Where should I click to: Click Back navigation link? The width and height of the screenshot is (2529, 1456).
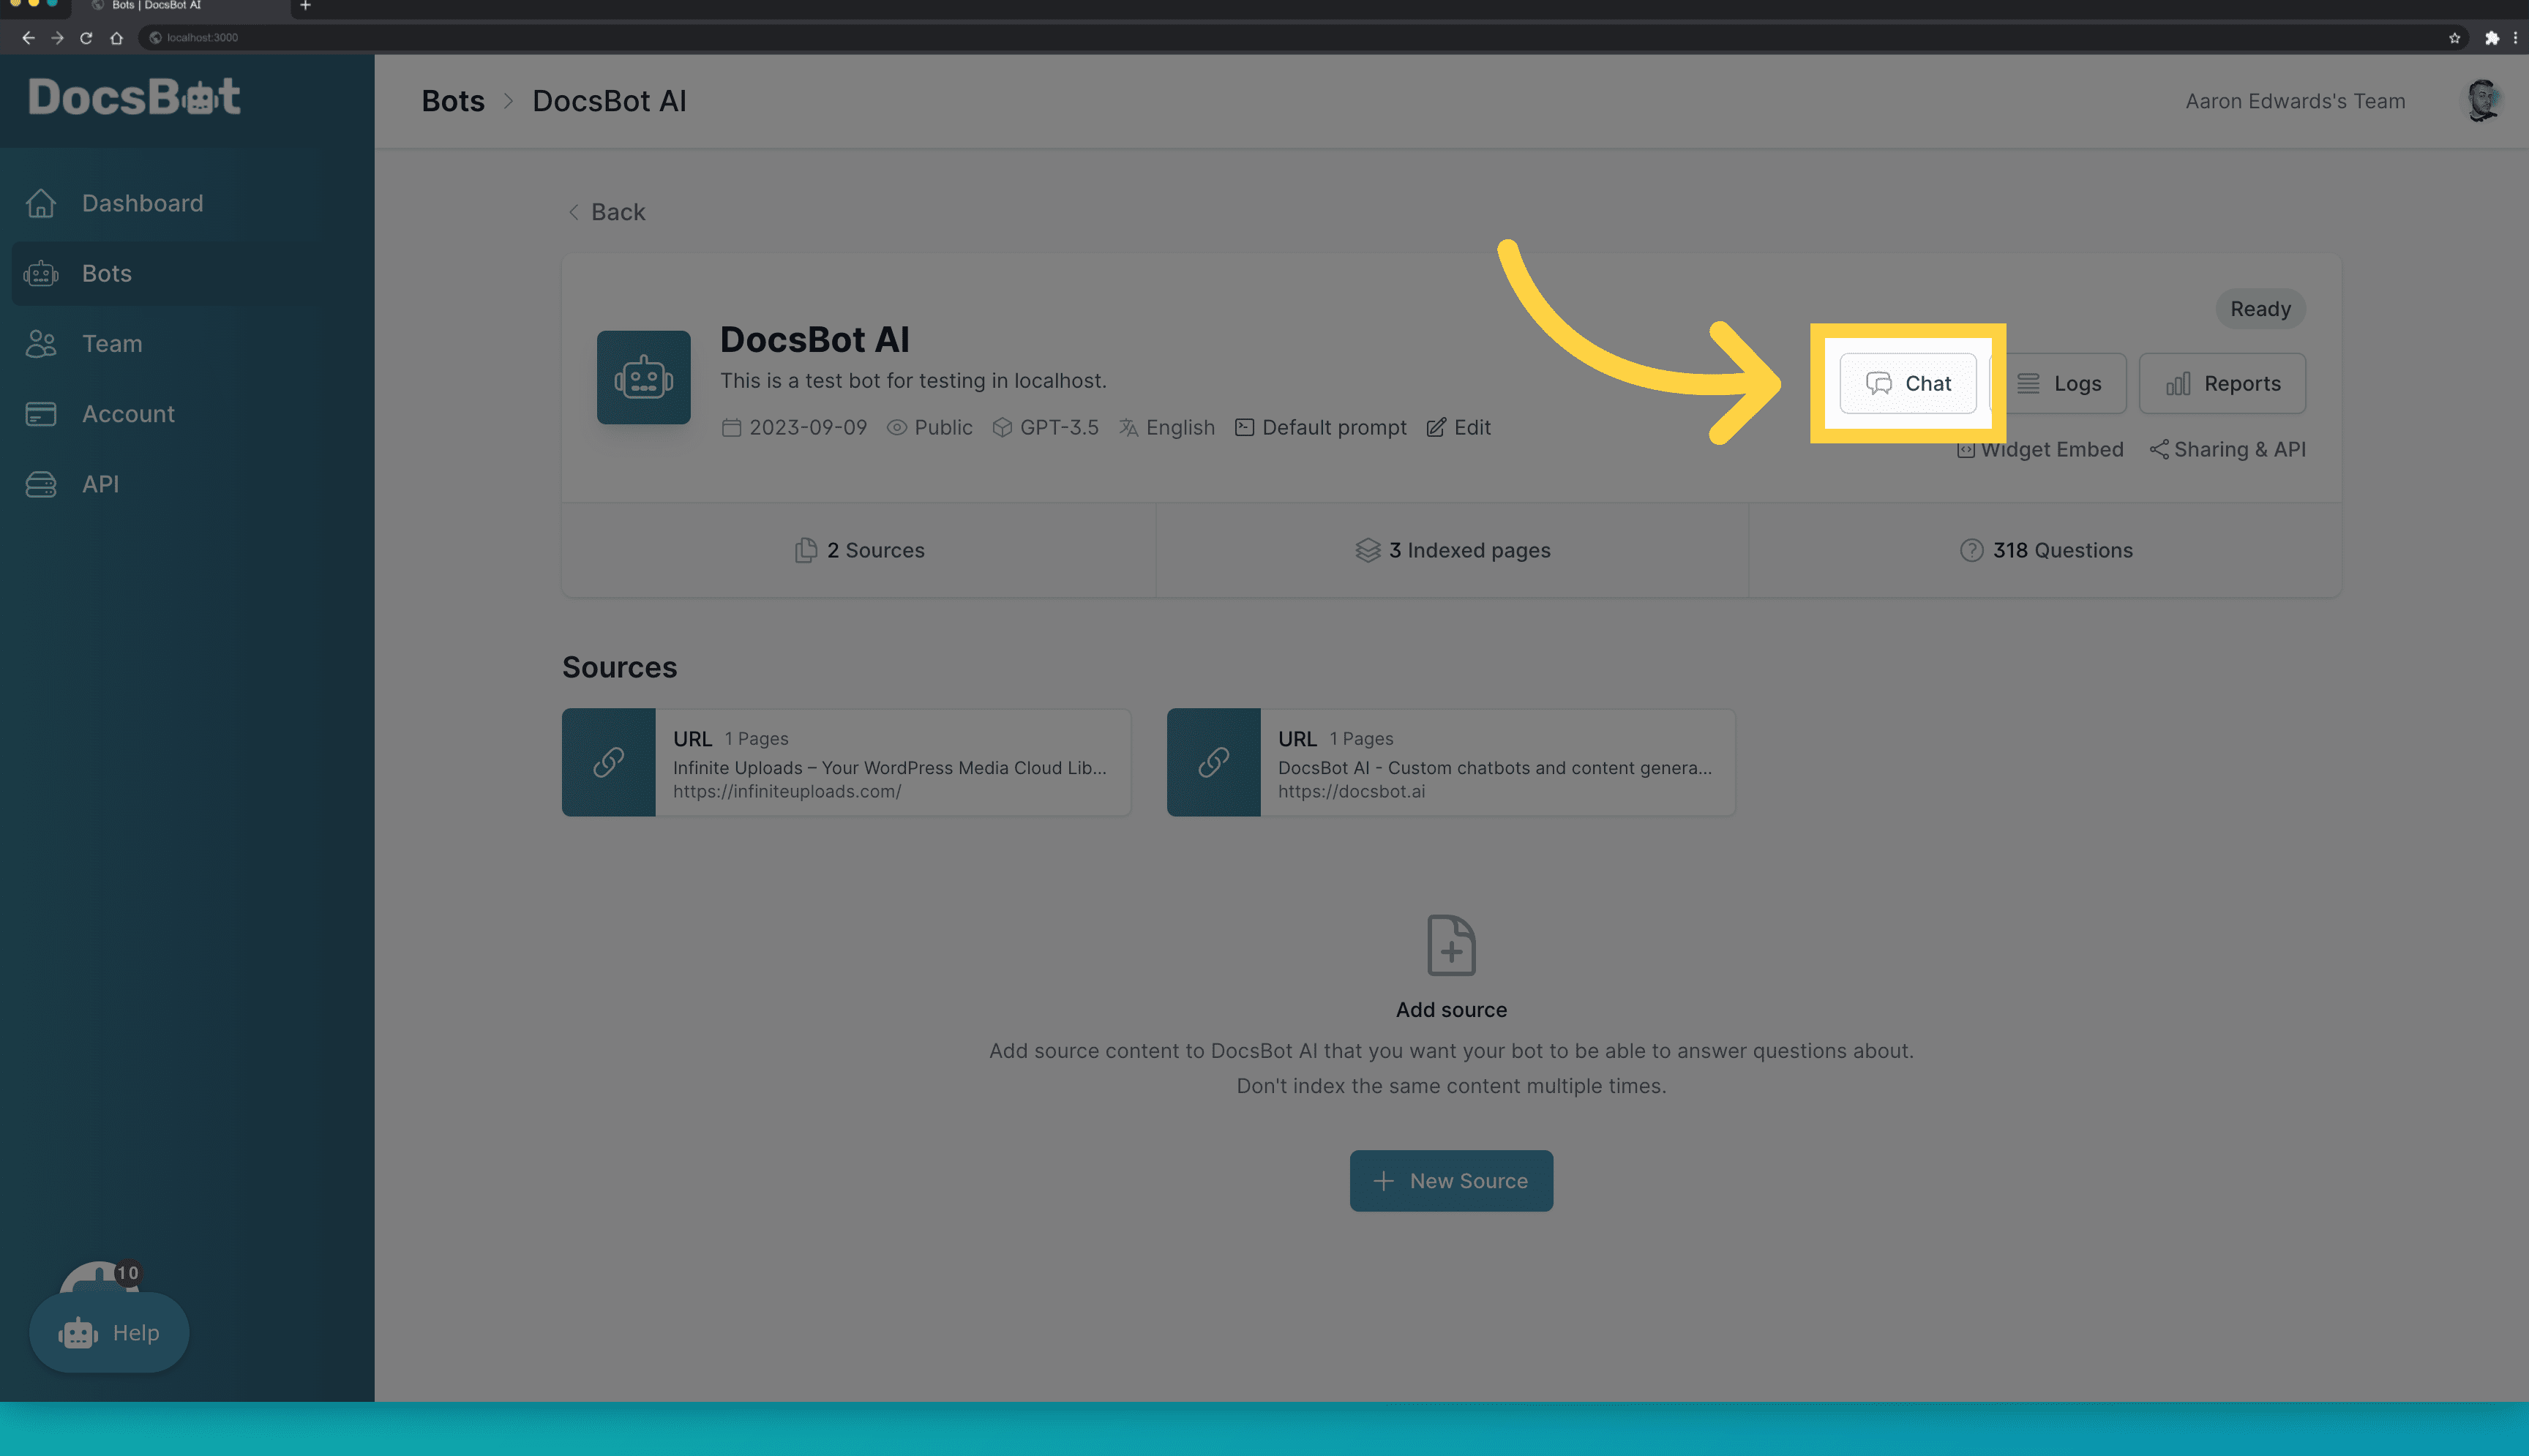[604, 210]
